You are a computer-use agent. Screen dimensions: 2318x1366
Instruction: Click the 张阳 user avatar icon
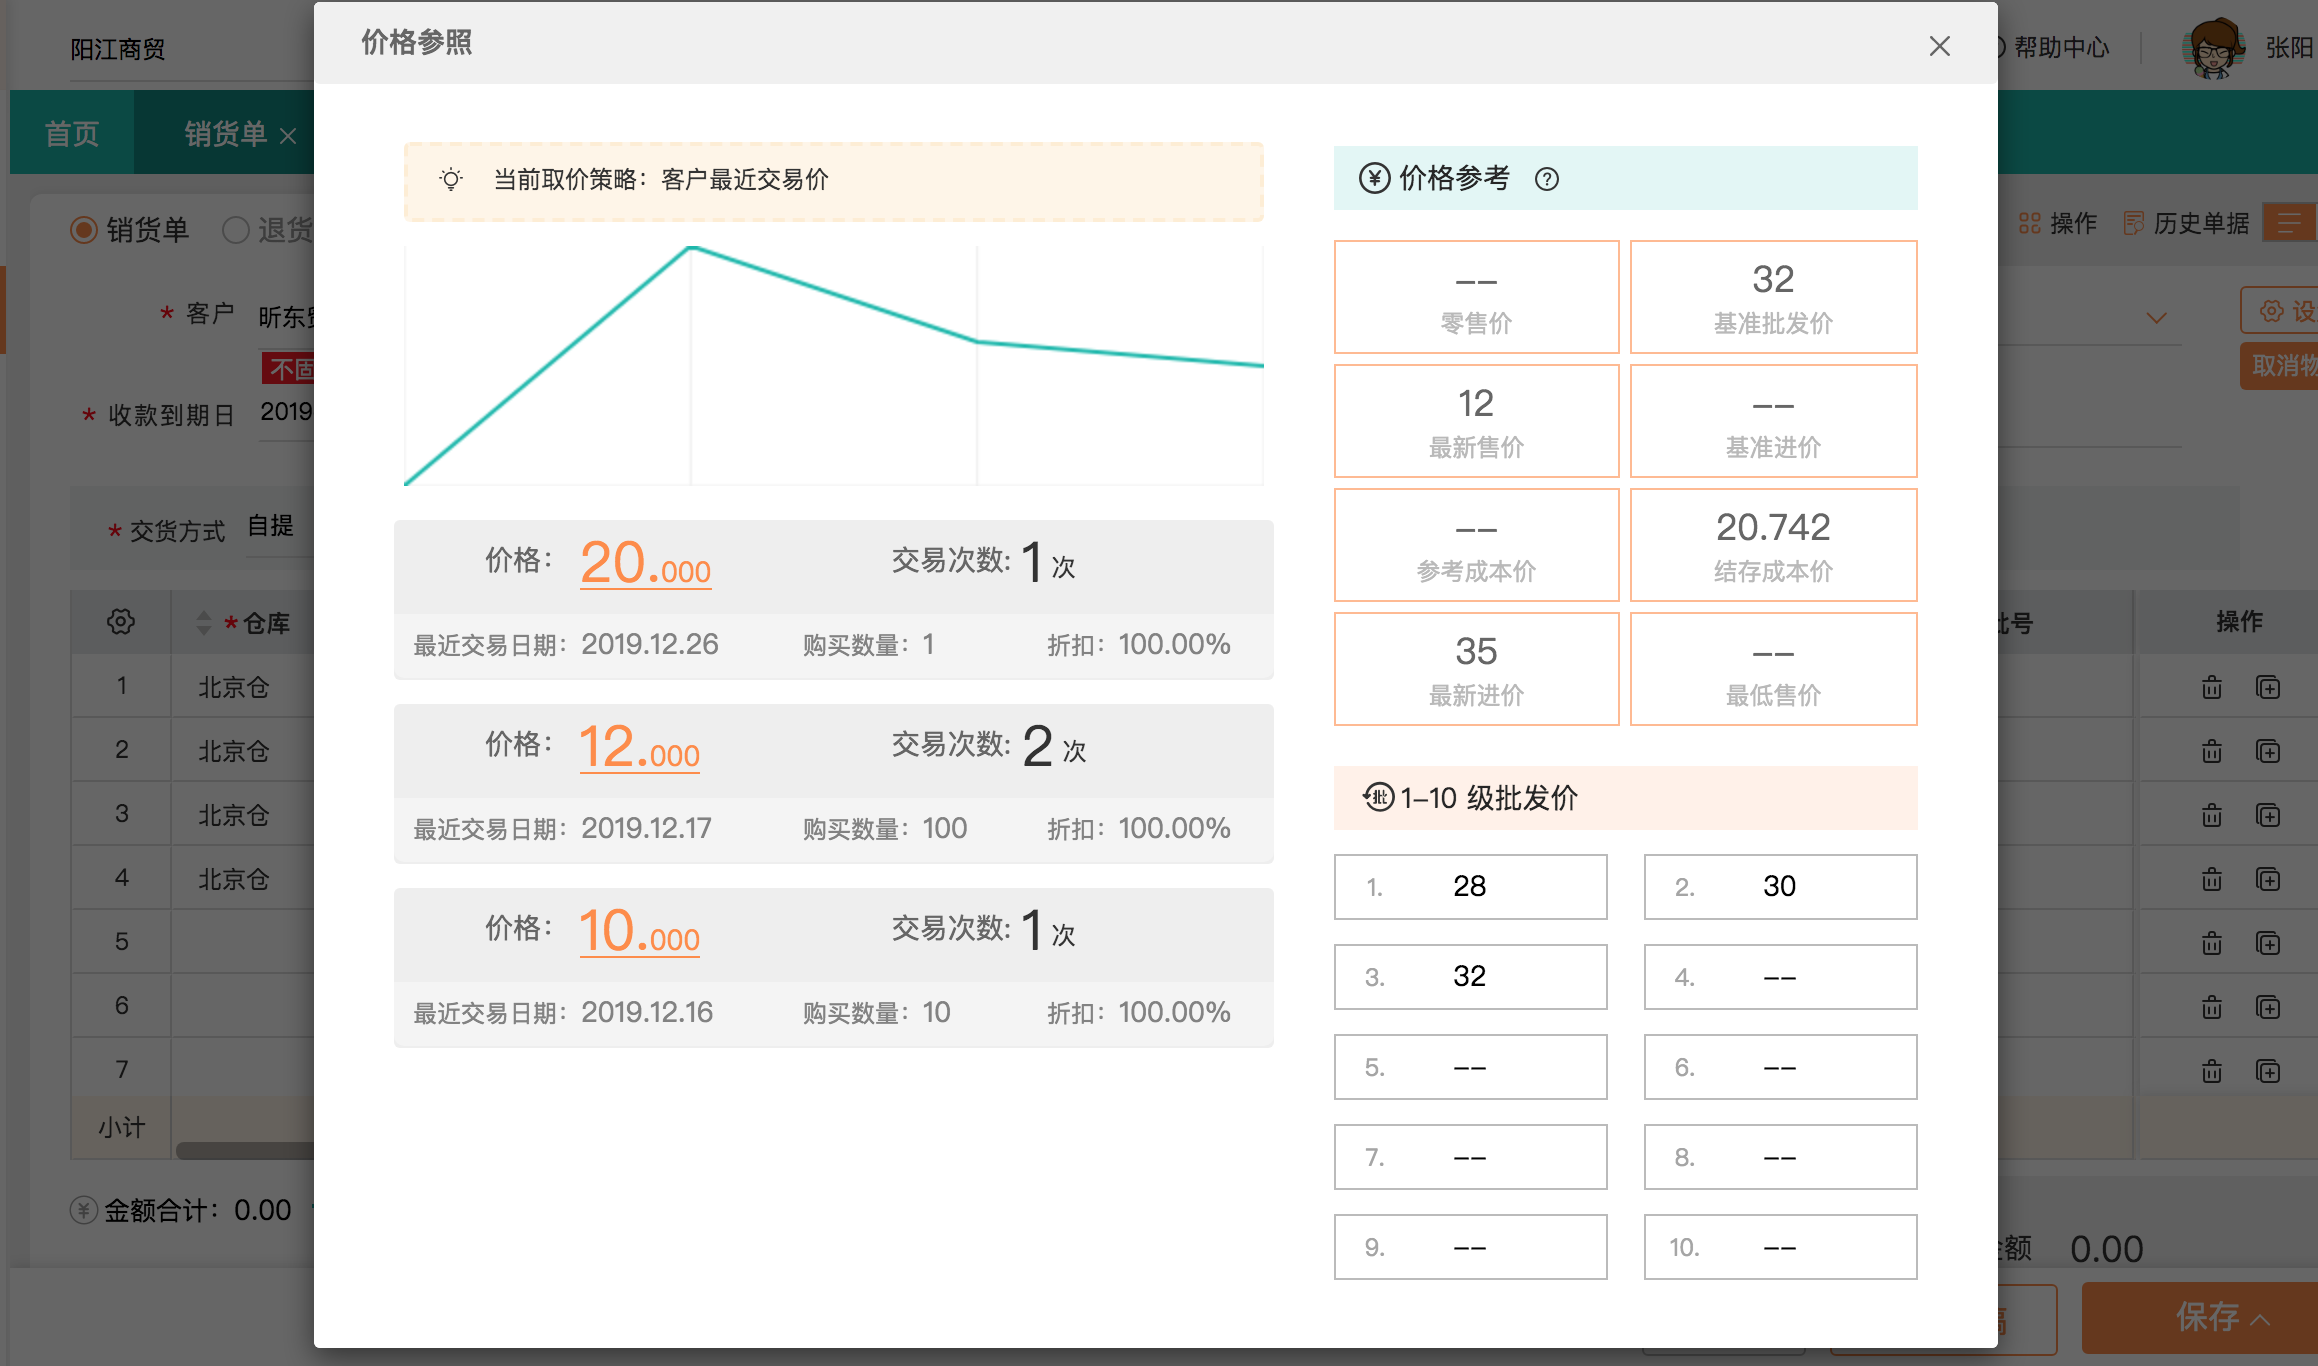[2219, 44]
